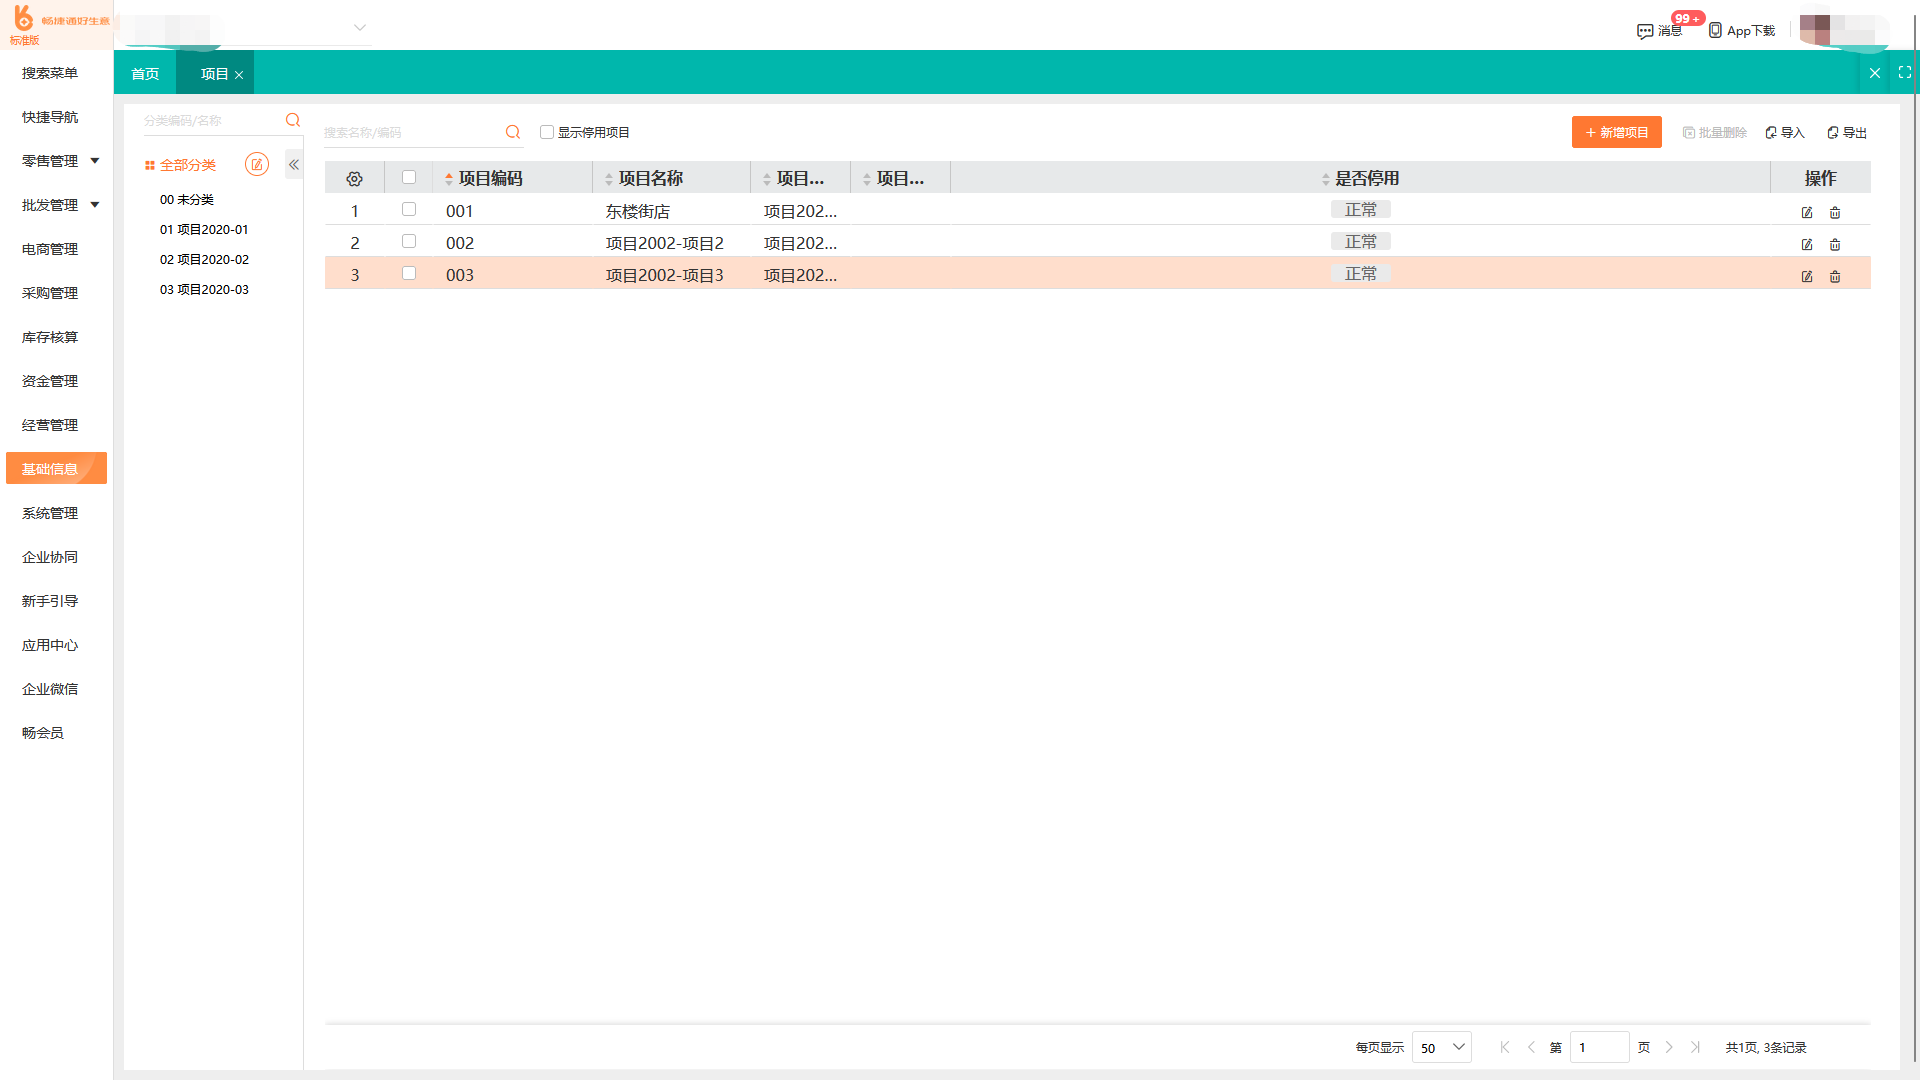Screen dimensions: 1920x1080
Task: Click the 首页 tab
Action: pos(145,73)
